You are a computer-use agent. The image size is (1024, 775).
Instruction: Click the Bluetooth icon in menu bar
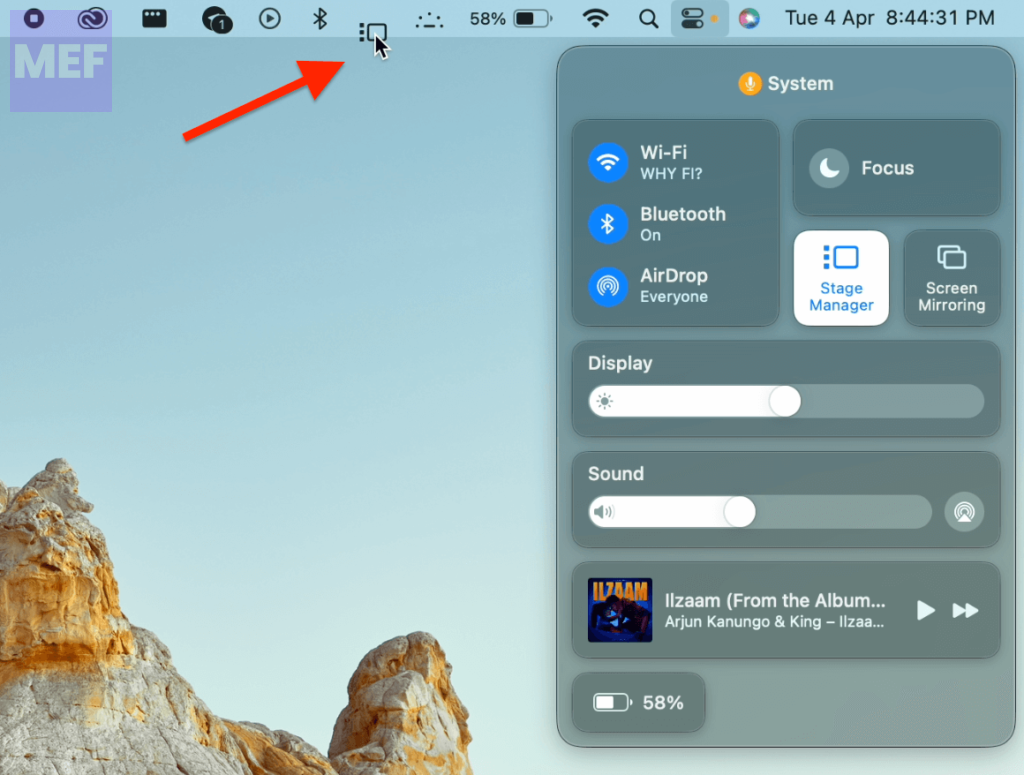[320, 18]
